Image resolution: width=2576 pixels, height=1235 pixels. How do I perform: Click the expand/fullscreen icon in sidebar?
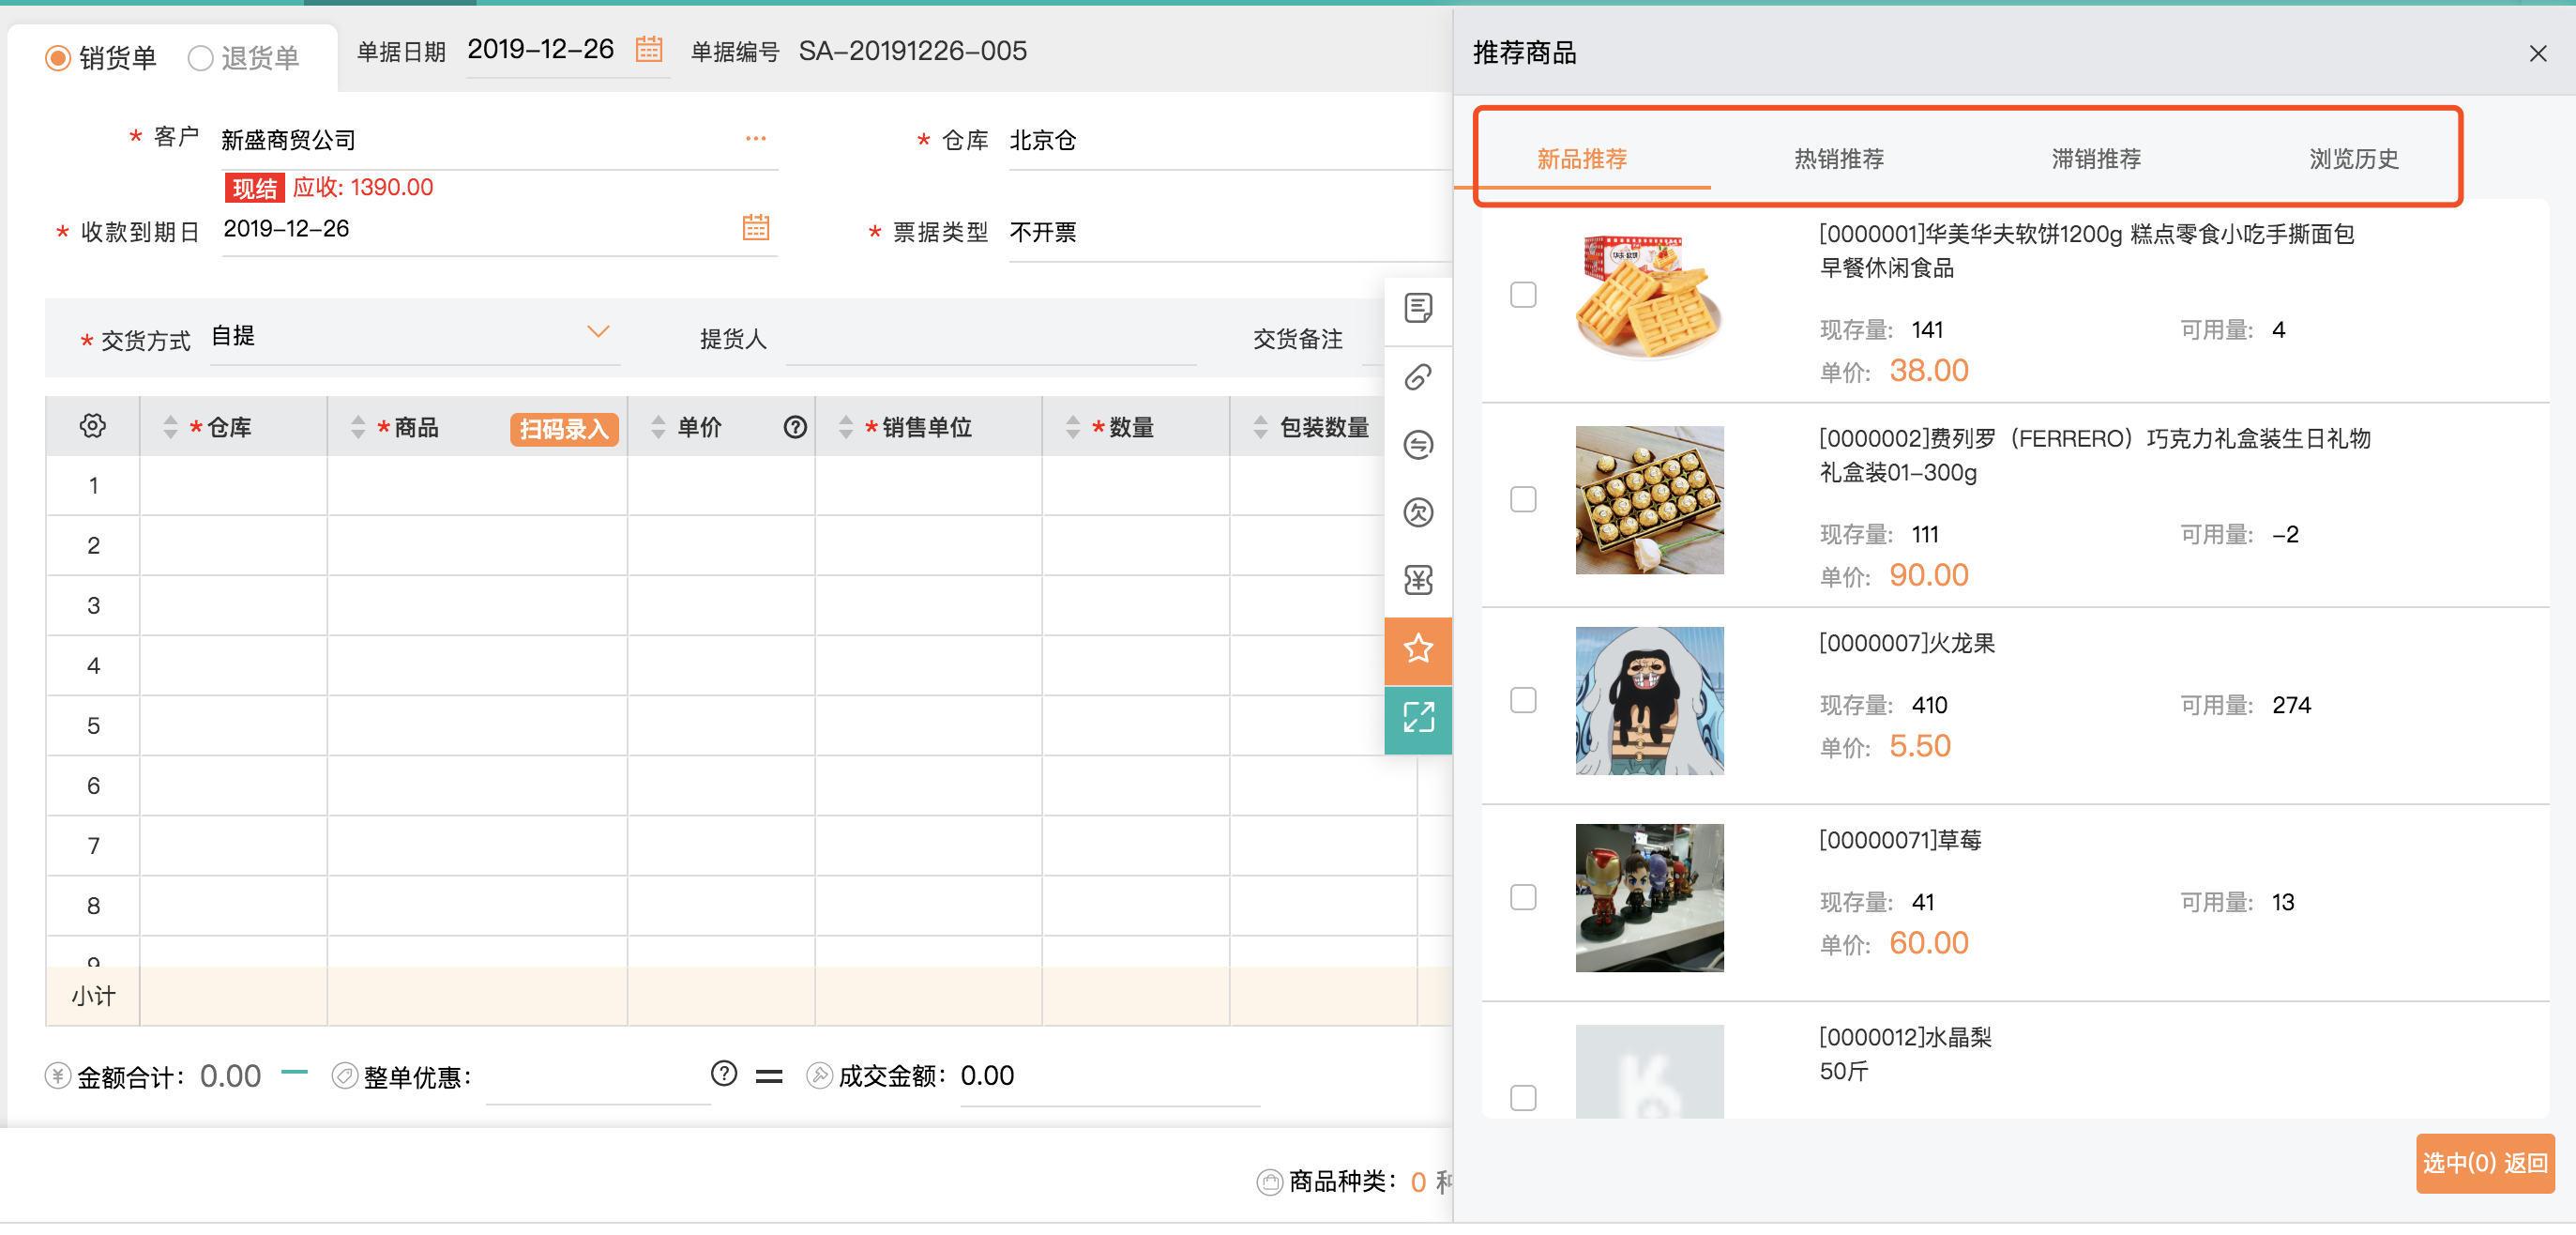[1417, 719]
